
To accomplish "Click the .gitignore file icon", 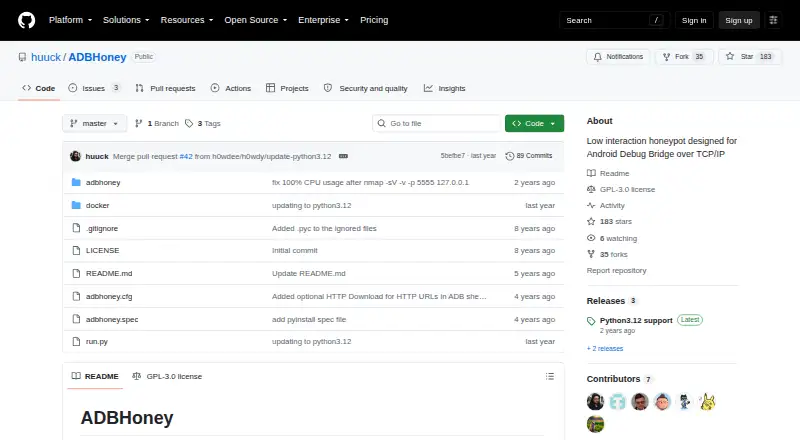I will coord(76,228).
